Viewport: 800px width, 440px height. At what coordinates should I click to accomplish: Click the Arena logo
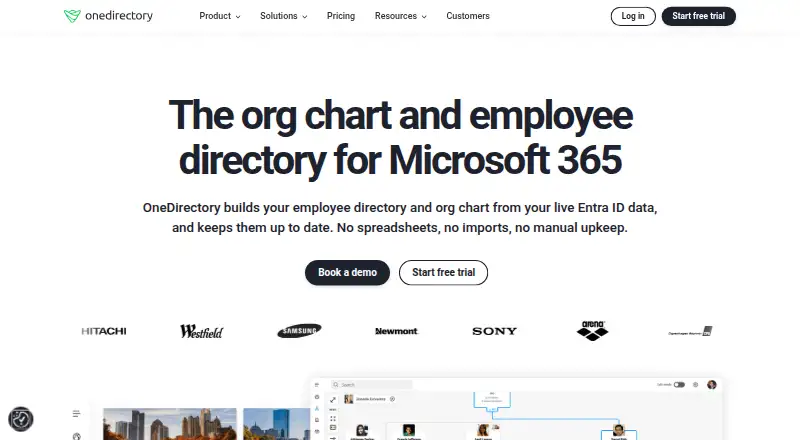click(x=592, y=331)
